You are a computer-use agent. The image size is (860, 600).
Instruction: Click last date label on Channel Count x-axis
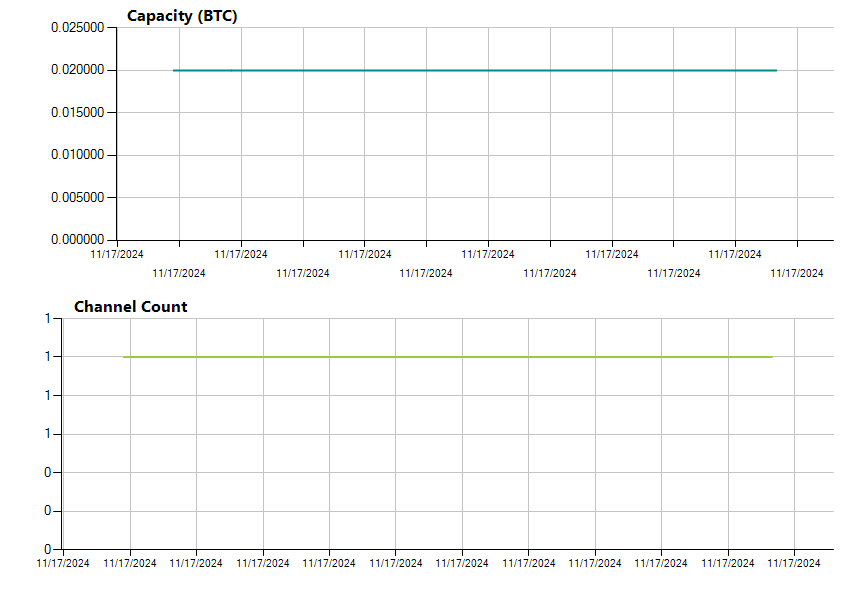point(793,563)
